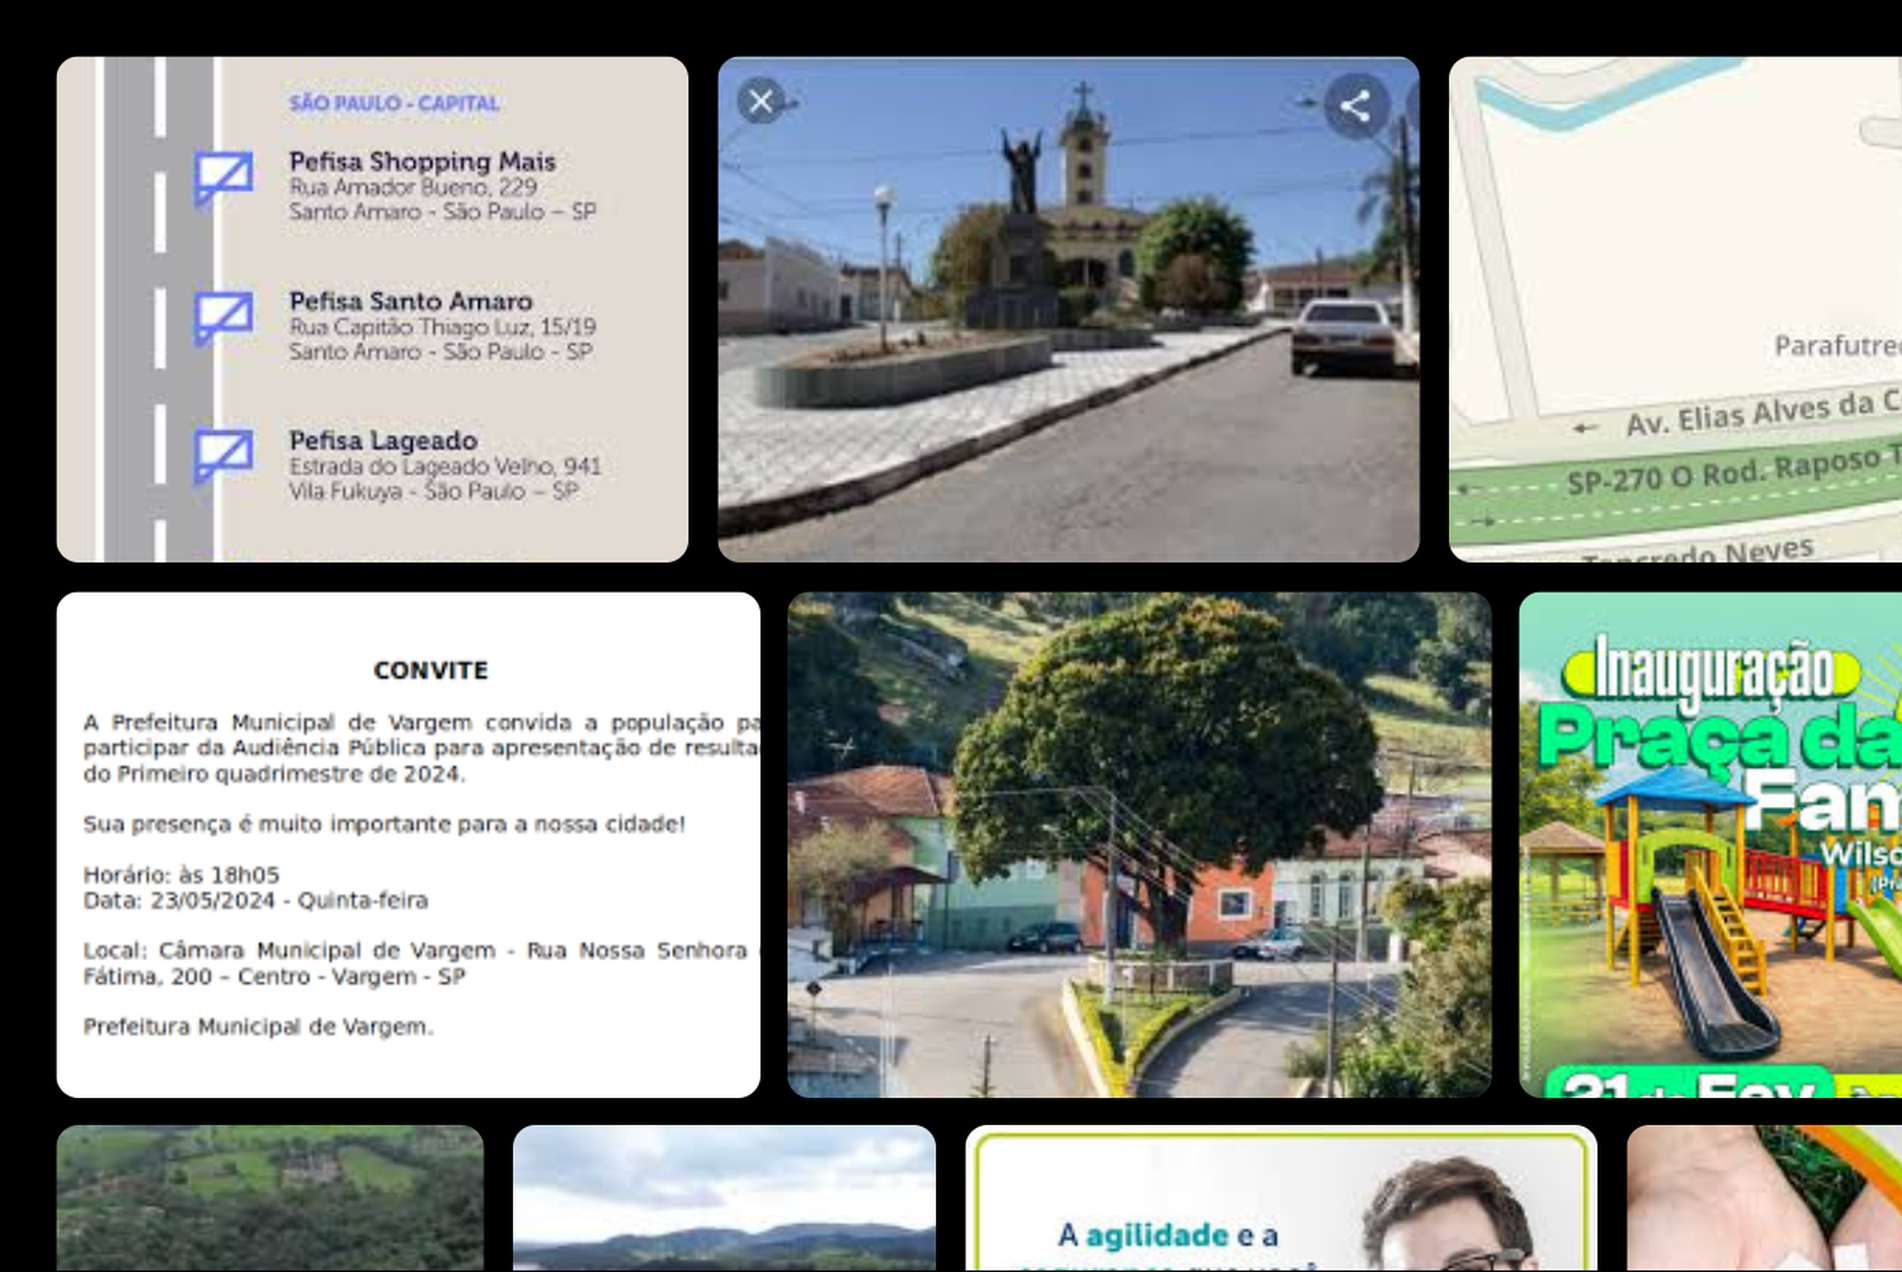
Task: Open the map showing Av. Elias Alves
Action: (1675, 250)
